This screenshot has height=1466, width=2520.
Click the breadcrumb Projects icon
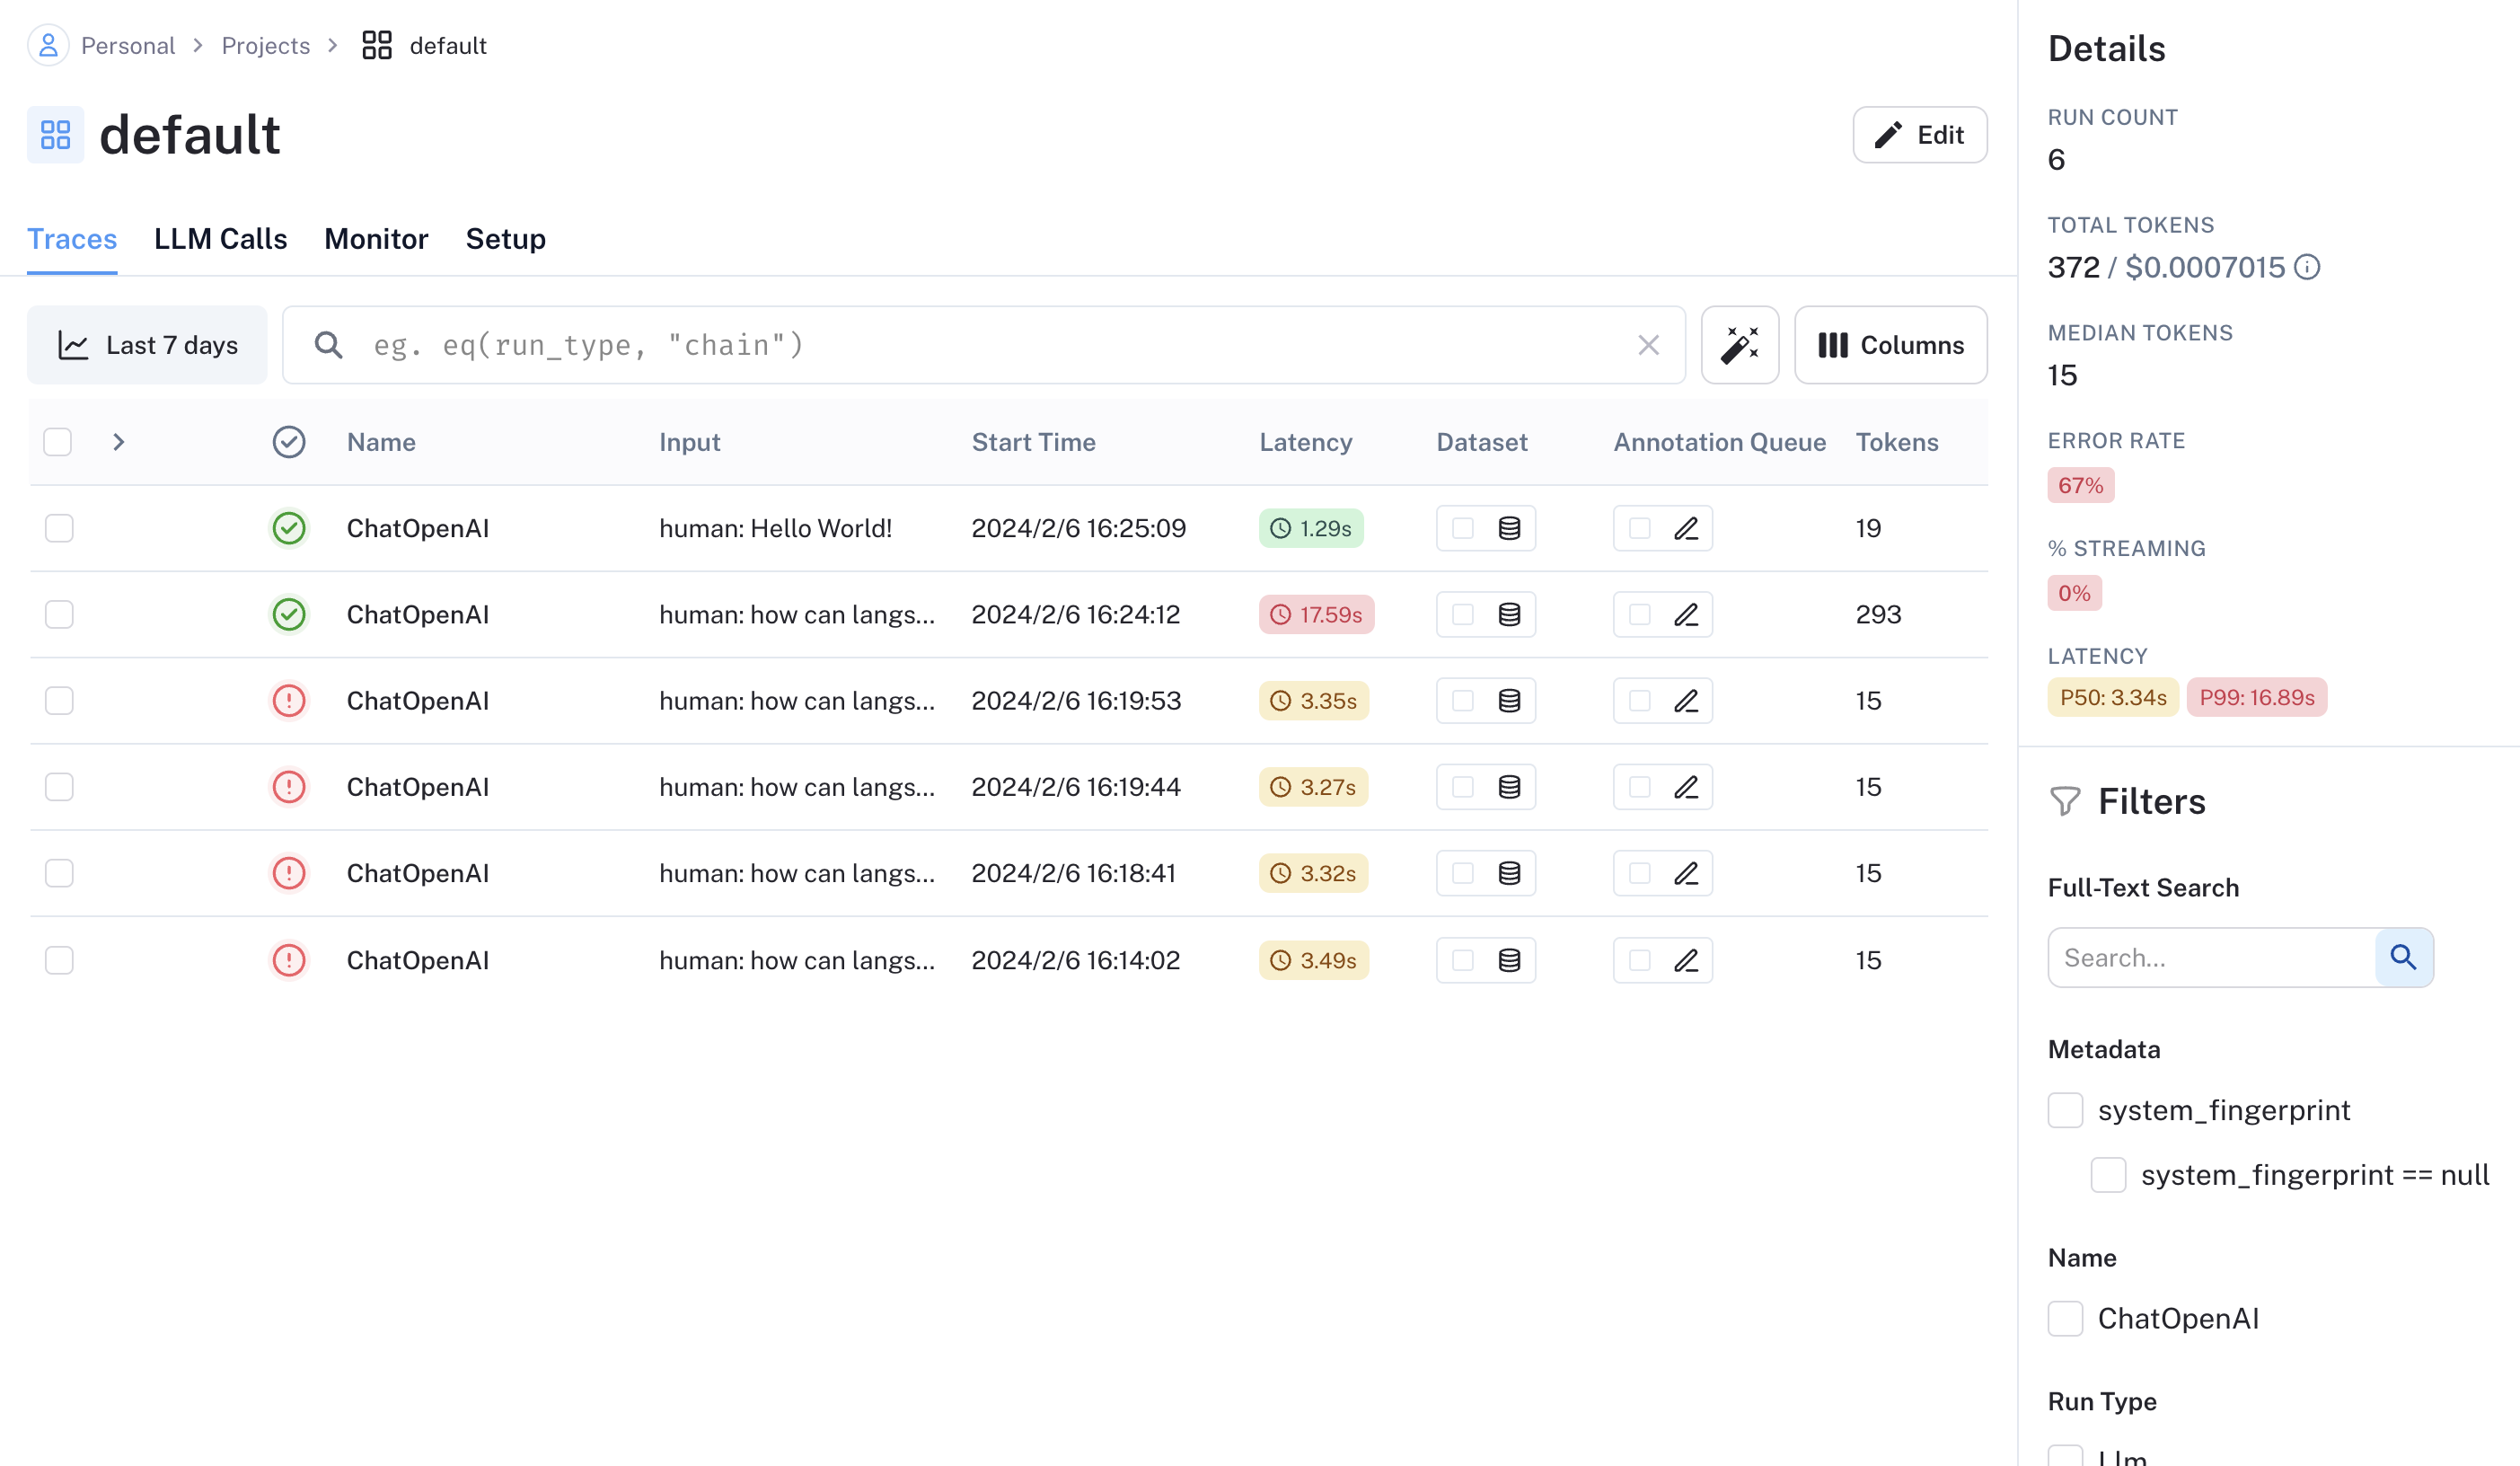click(x=376, y=46)
